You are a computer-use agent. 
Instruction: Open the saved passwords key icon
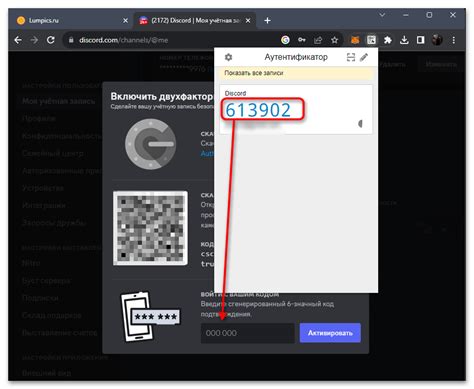302,40
